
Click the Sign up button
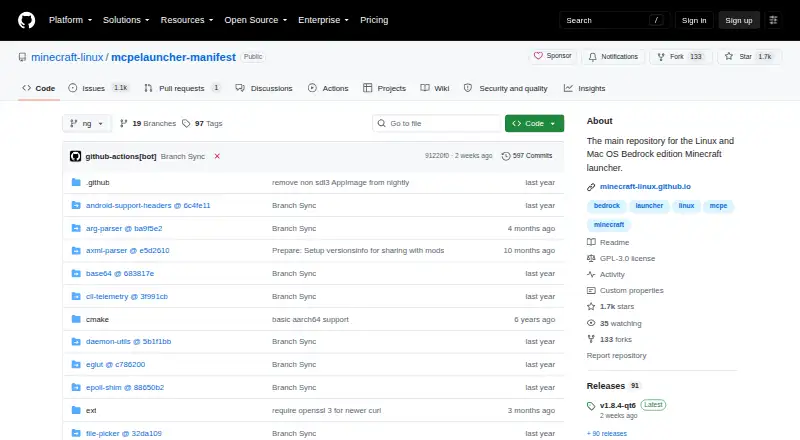pyautogui.click(x=739, y=20)
